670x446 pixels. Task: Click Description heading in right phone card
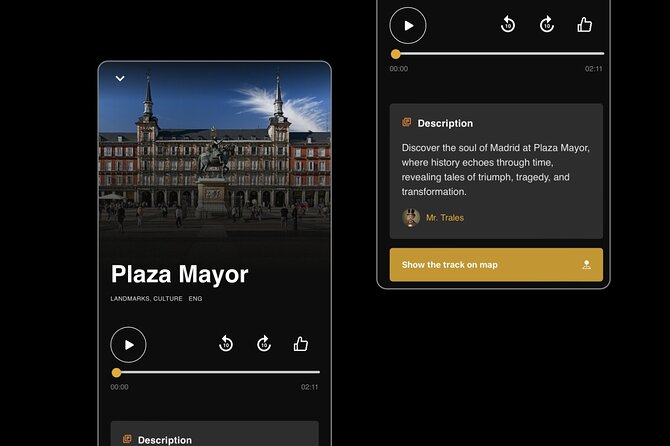pos(445,123)
